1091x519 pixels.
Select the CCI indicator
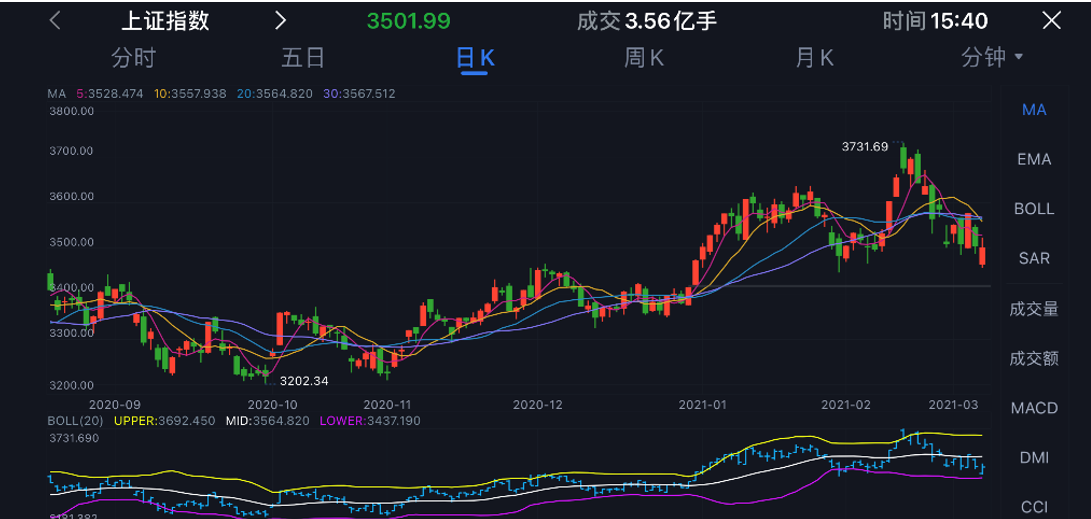coord(1034,506)
